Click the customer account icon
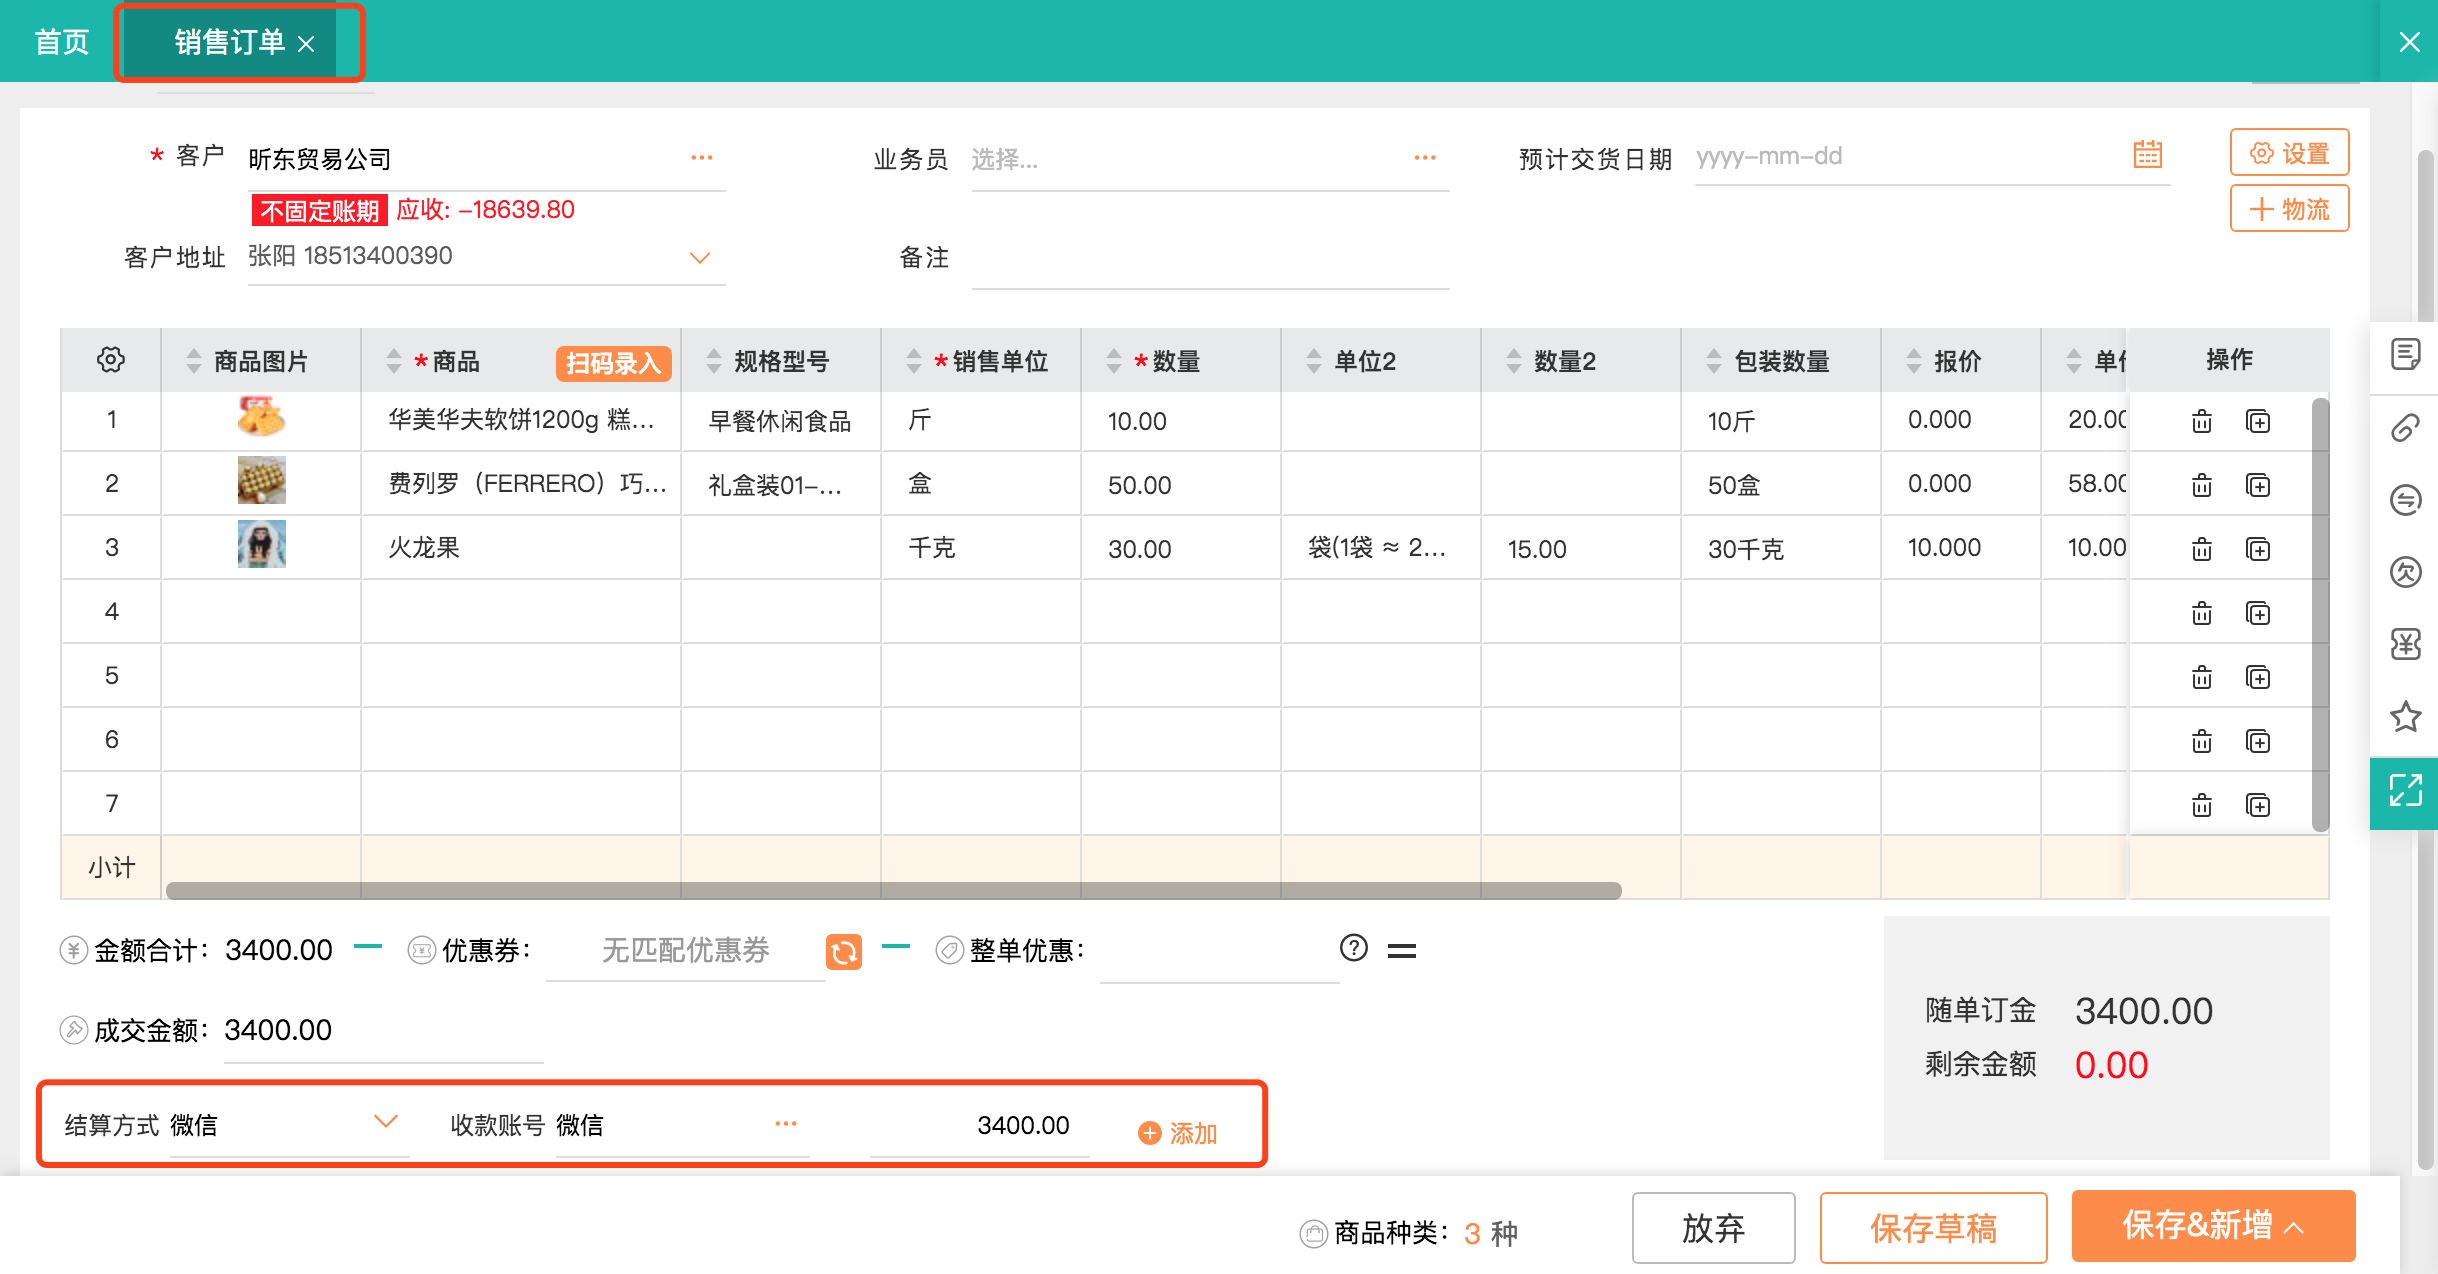The width and height of the screenshot is (2438, 1274). click(x=2404, y=571)
